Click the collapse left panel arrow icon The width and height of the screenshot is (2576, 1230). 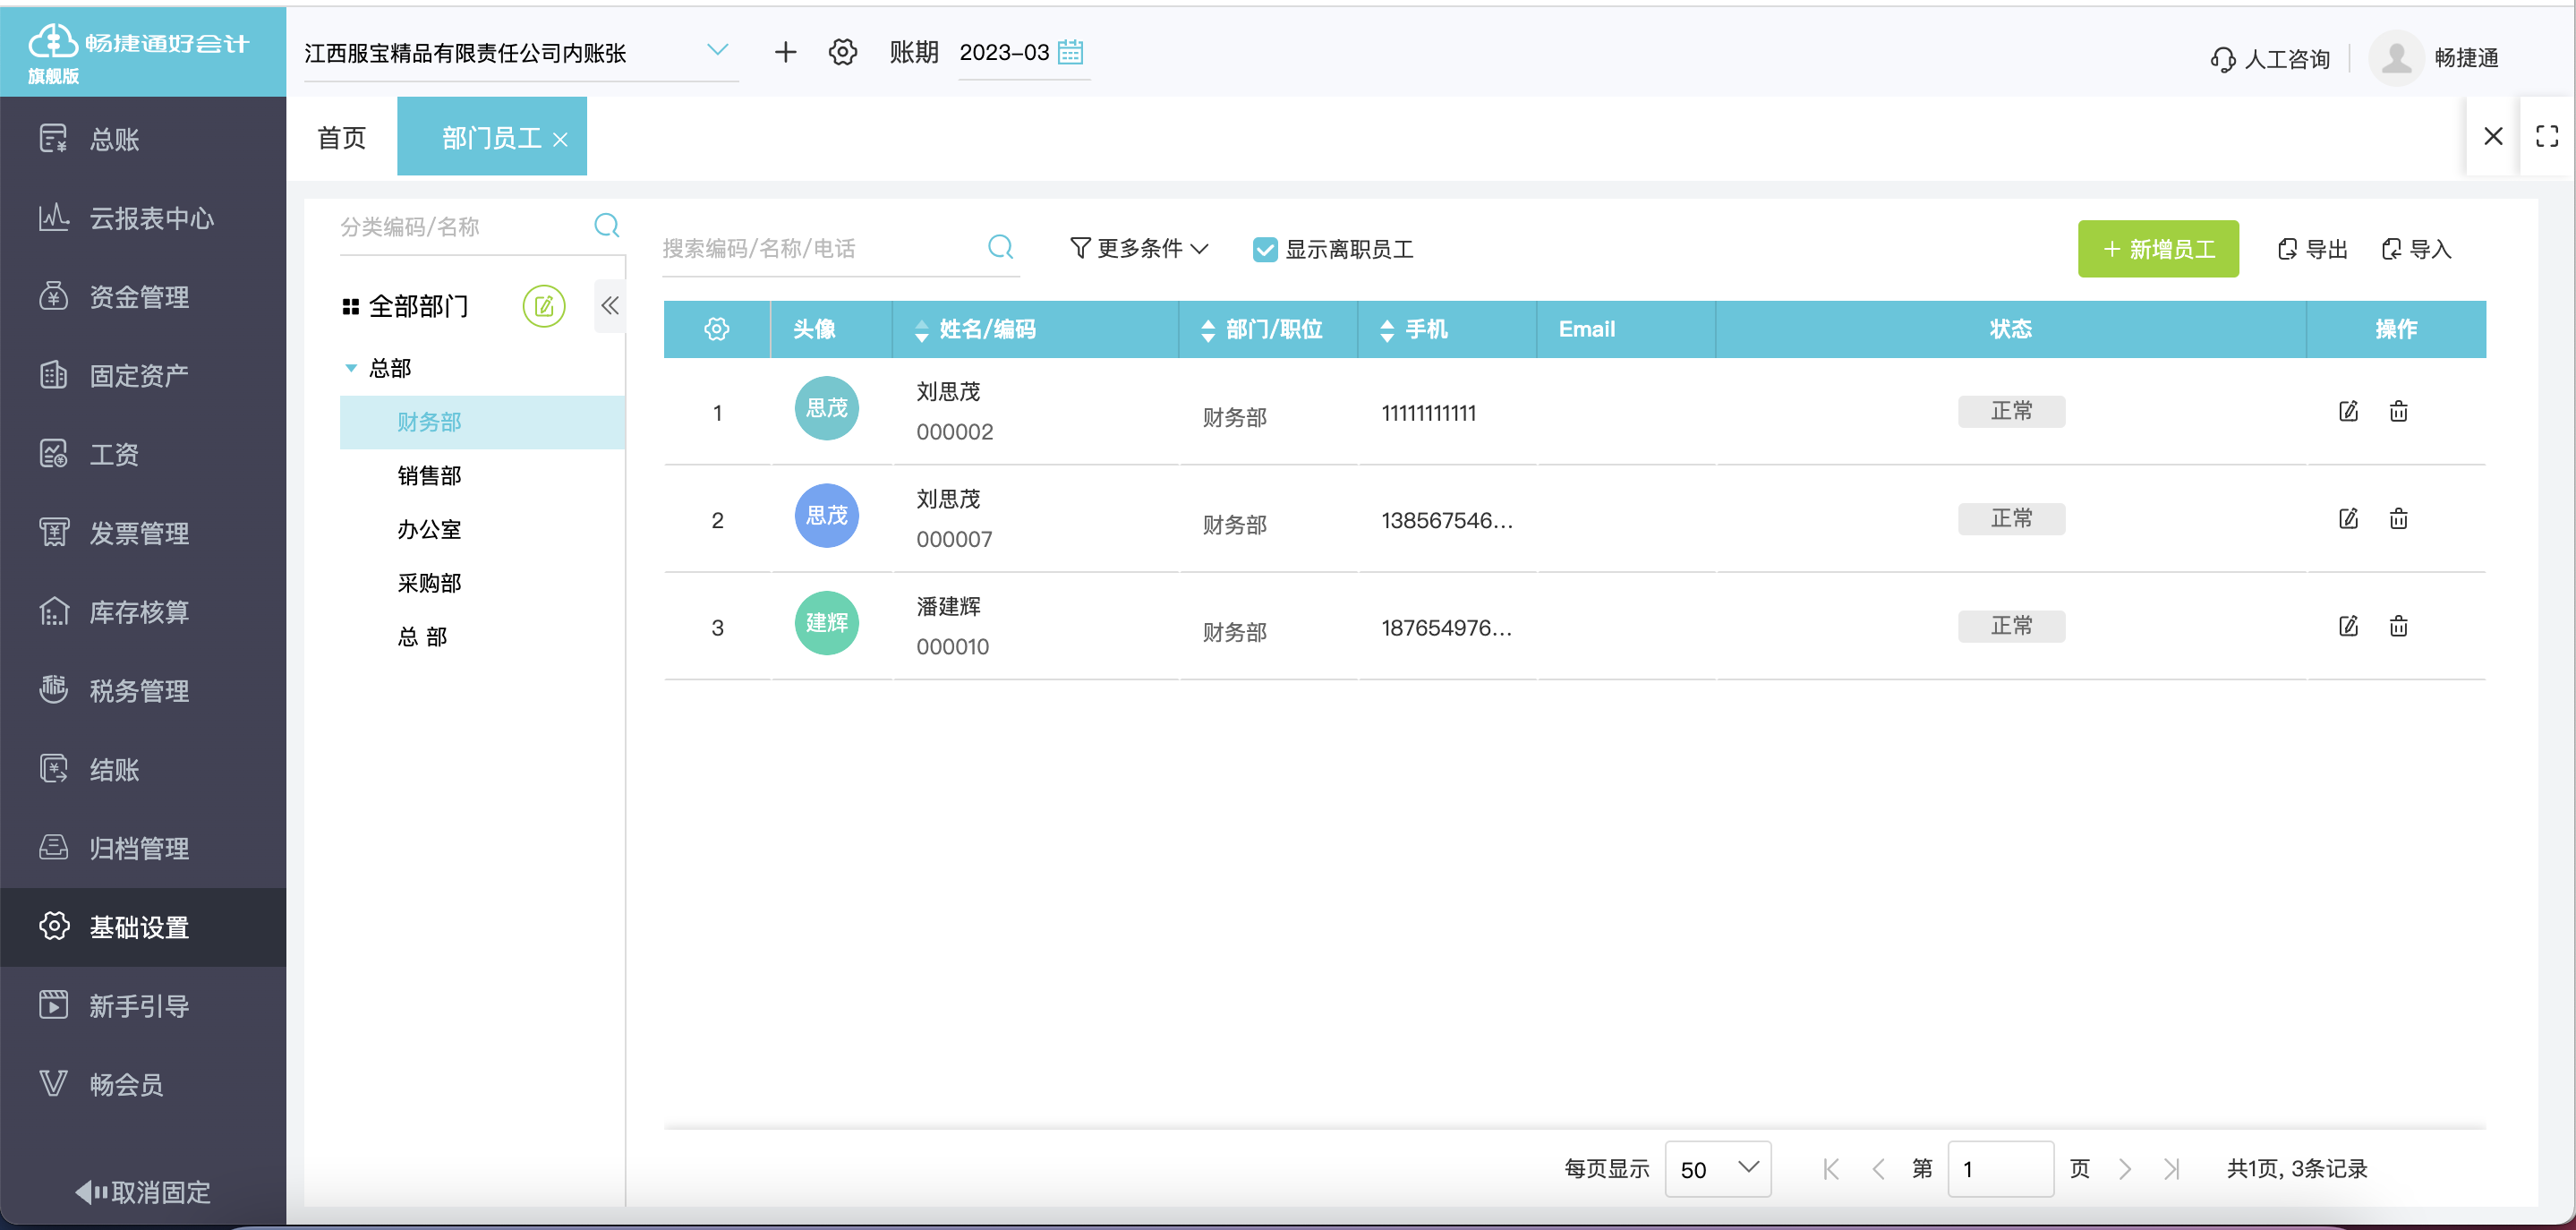pyautogui.click(x=610, y=305)
